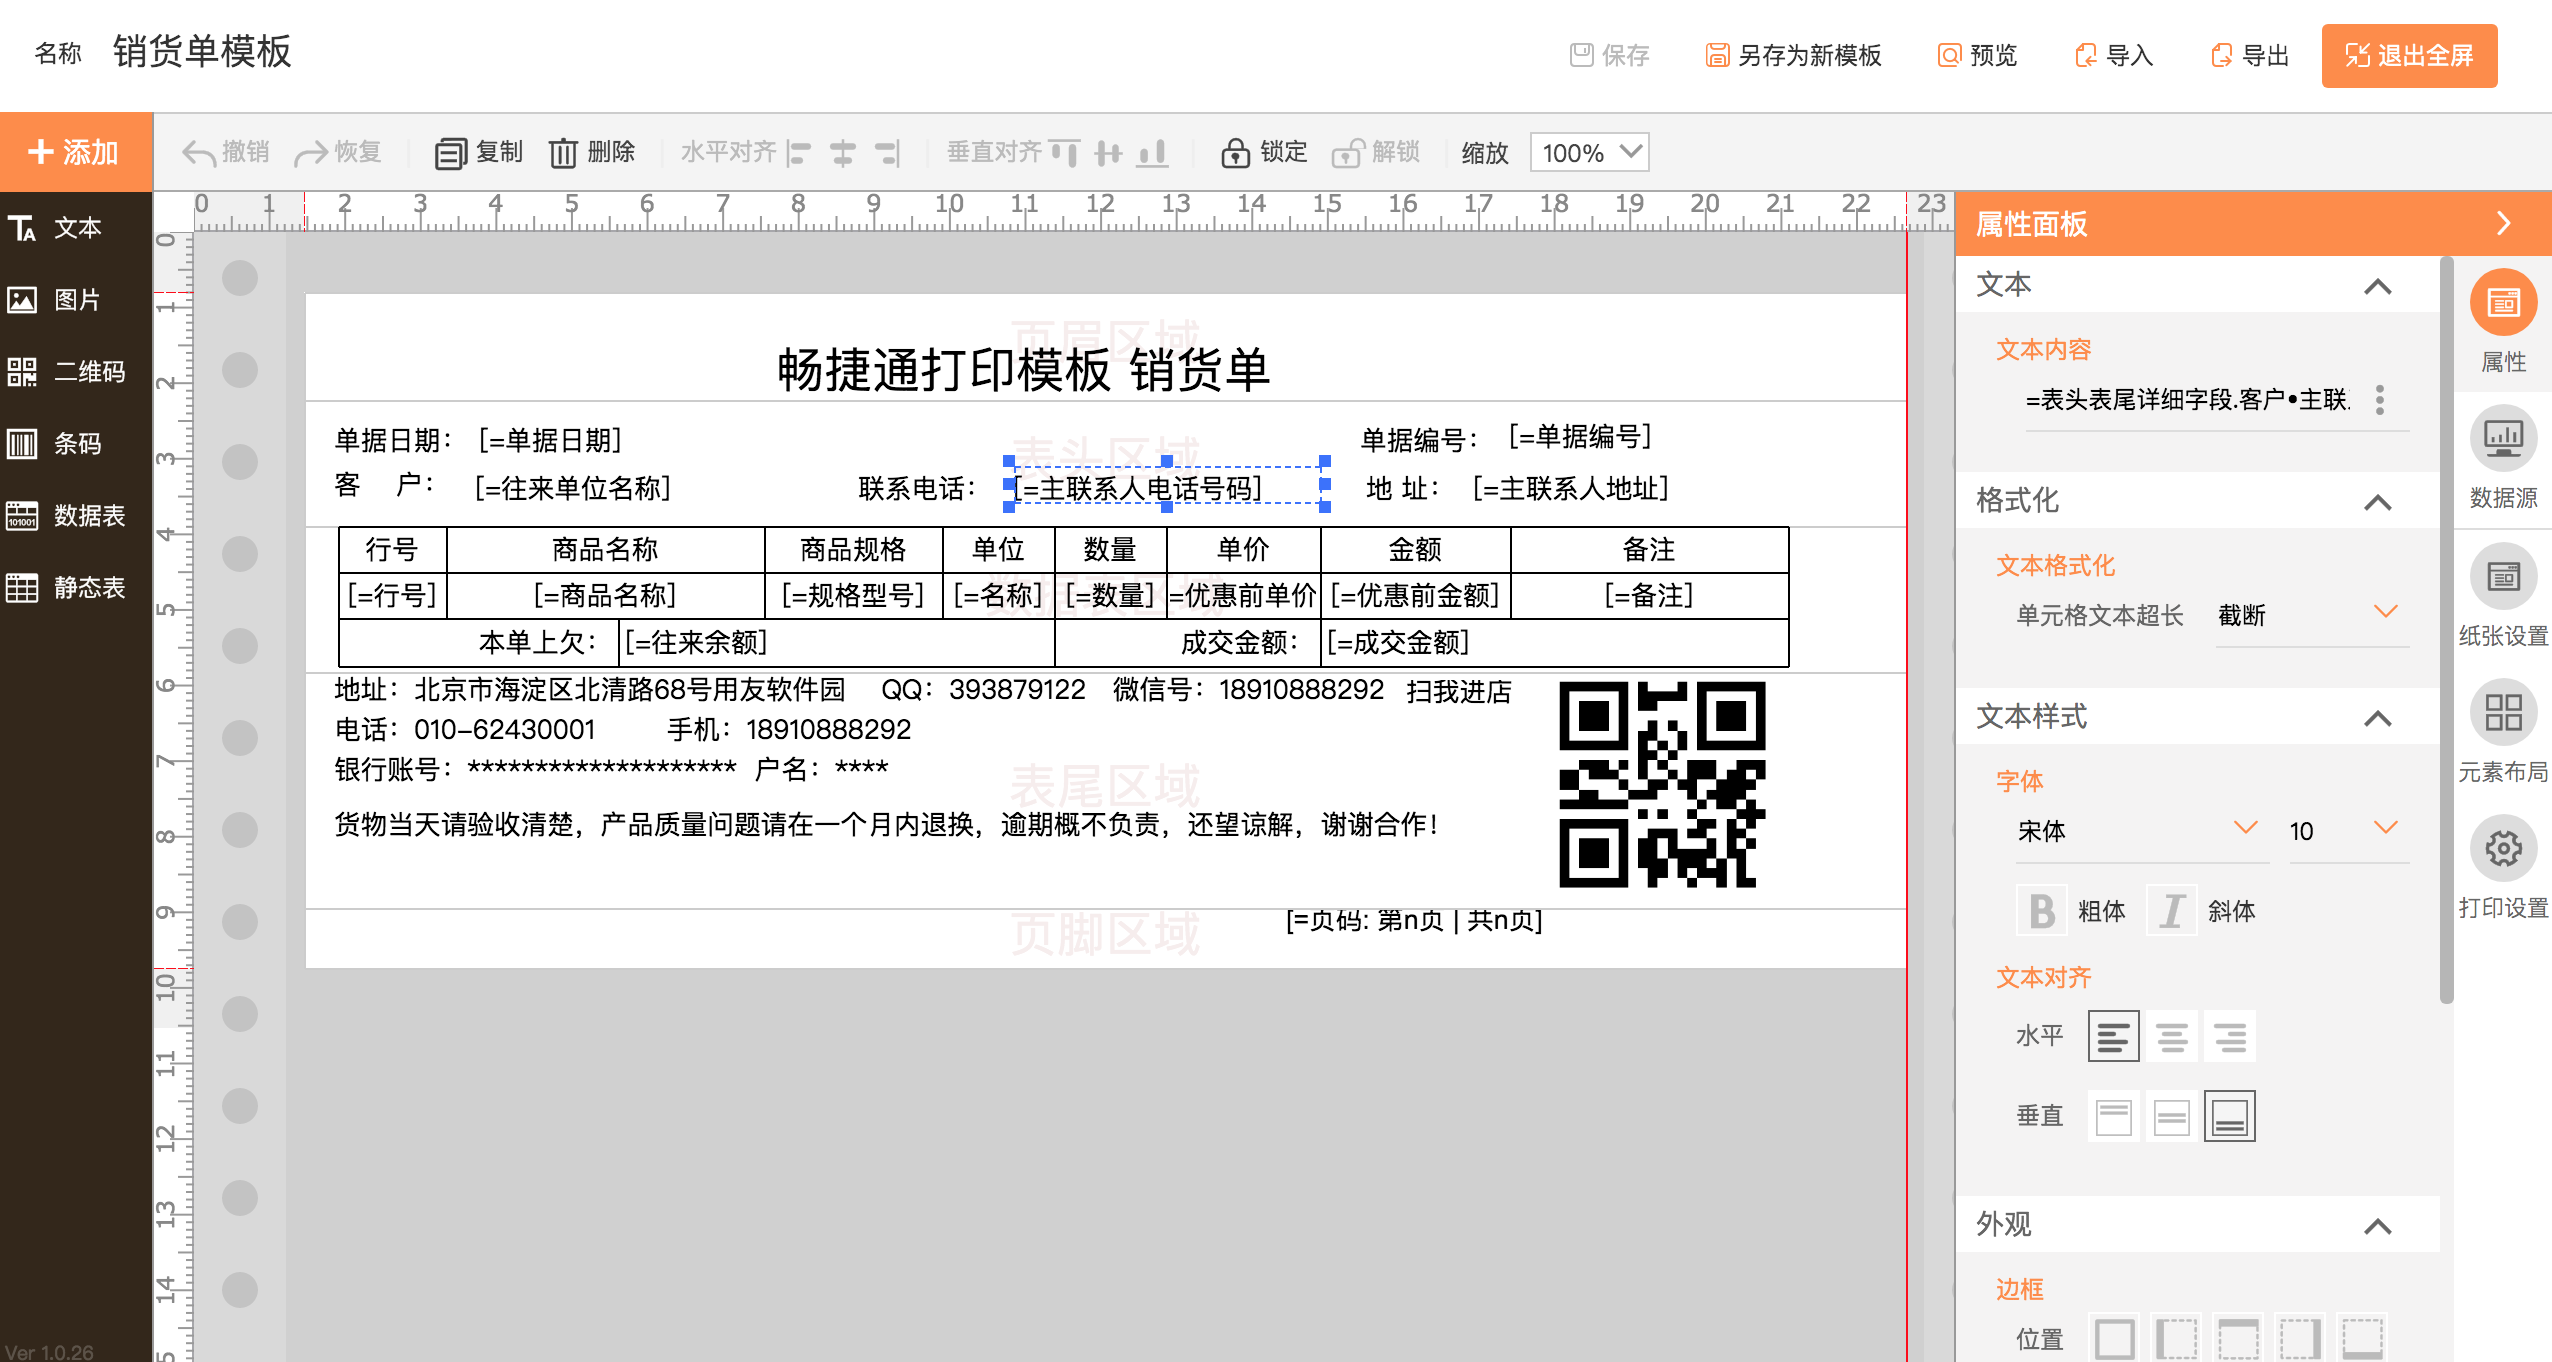This screenshot has height=1362, width=2552.
Task: Toggle 粗体 bold text style
Action: pos(2039,910)
